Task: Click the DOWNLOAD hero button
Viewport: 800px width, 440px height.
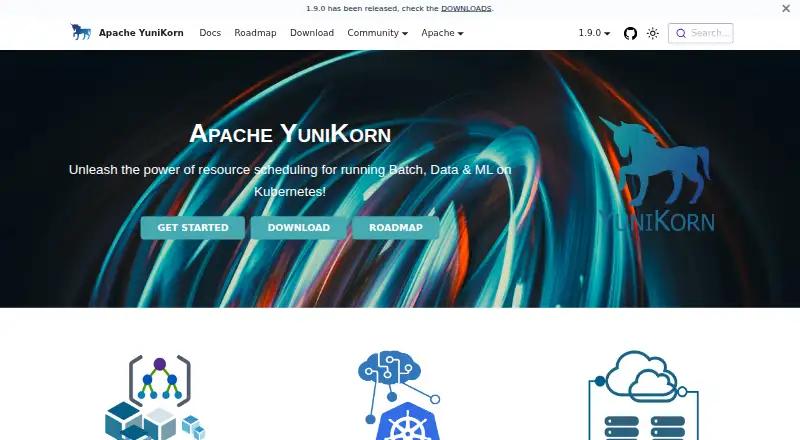Action: (298, 228)
